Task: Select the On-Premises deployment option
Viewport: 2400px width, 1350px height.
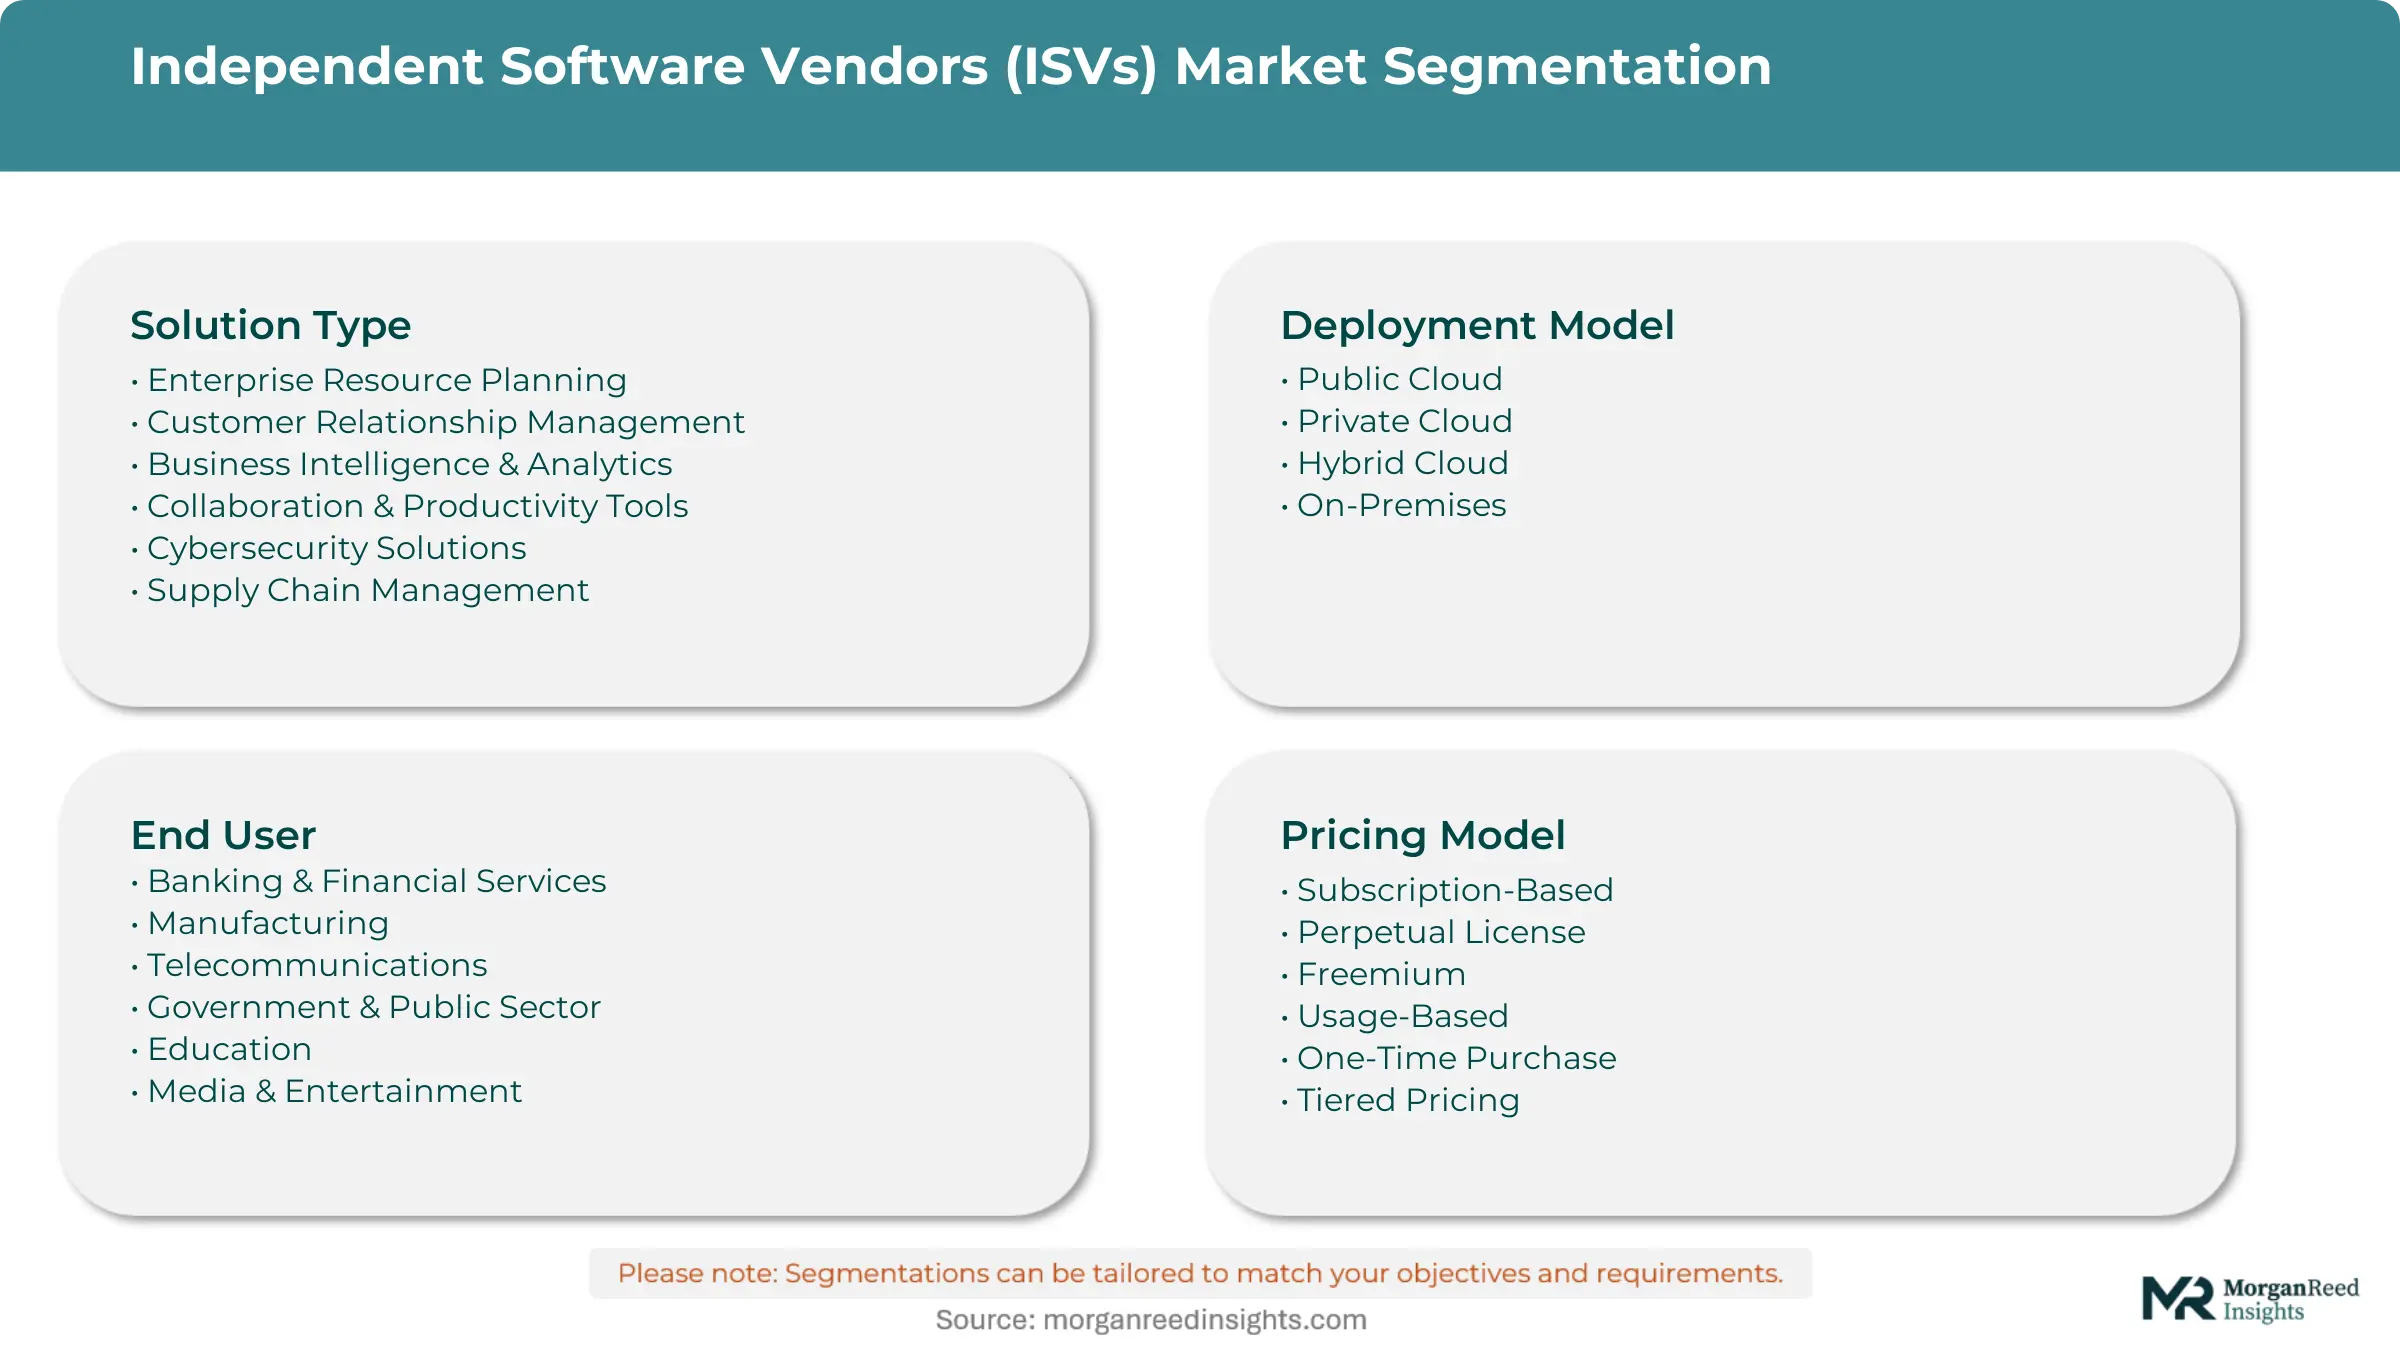Action: (1401, 505)
